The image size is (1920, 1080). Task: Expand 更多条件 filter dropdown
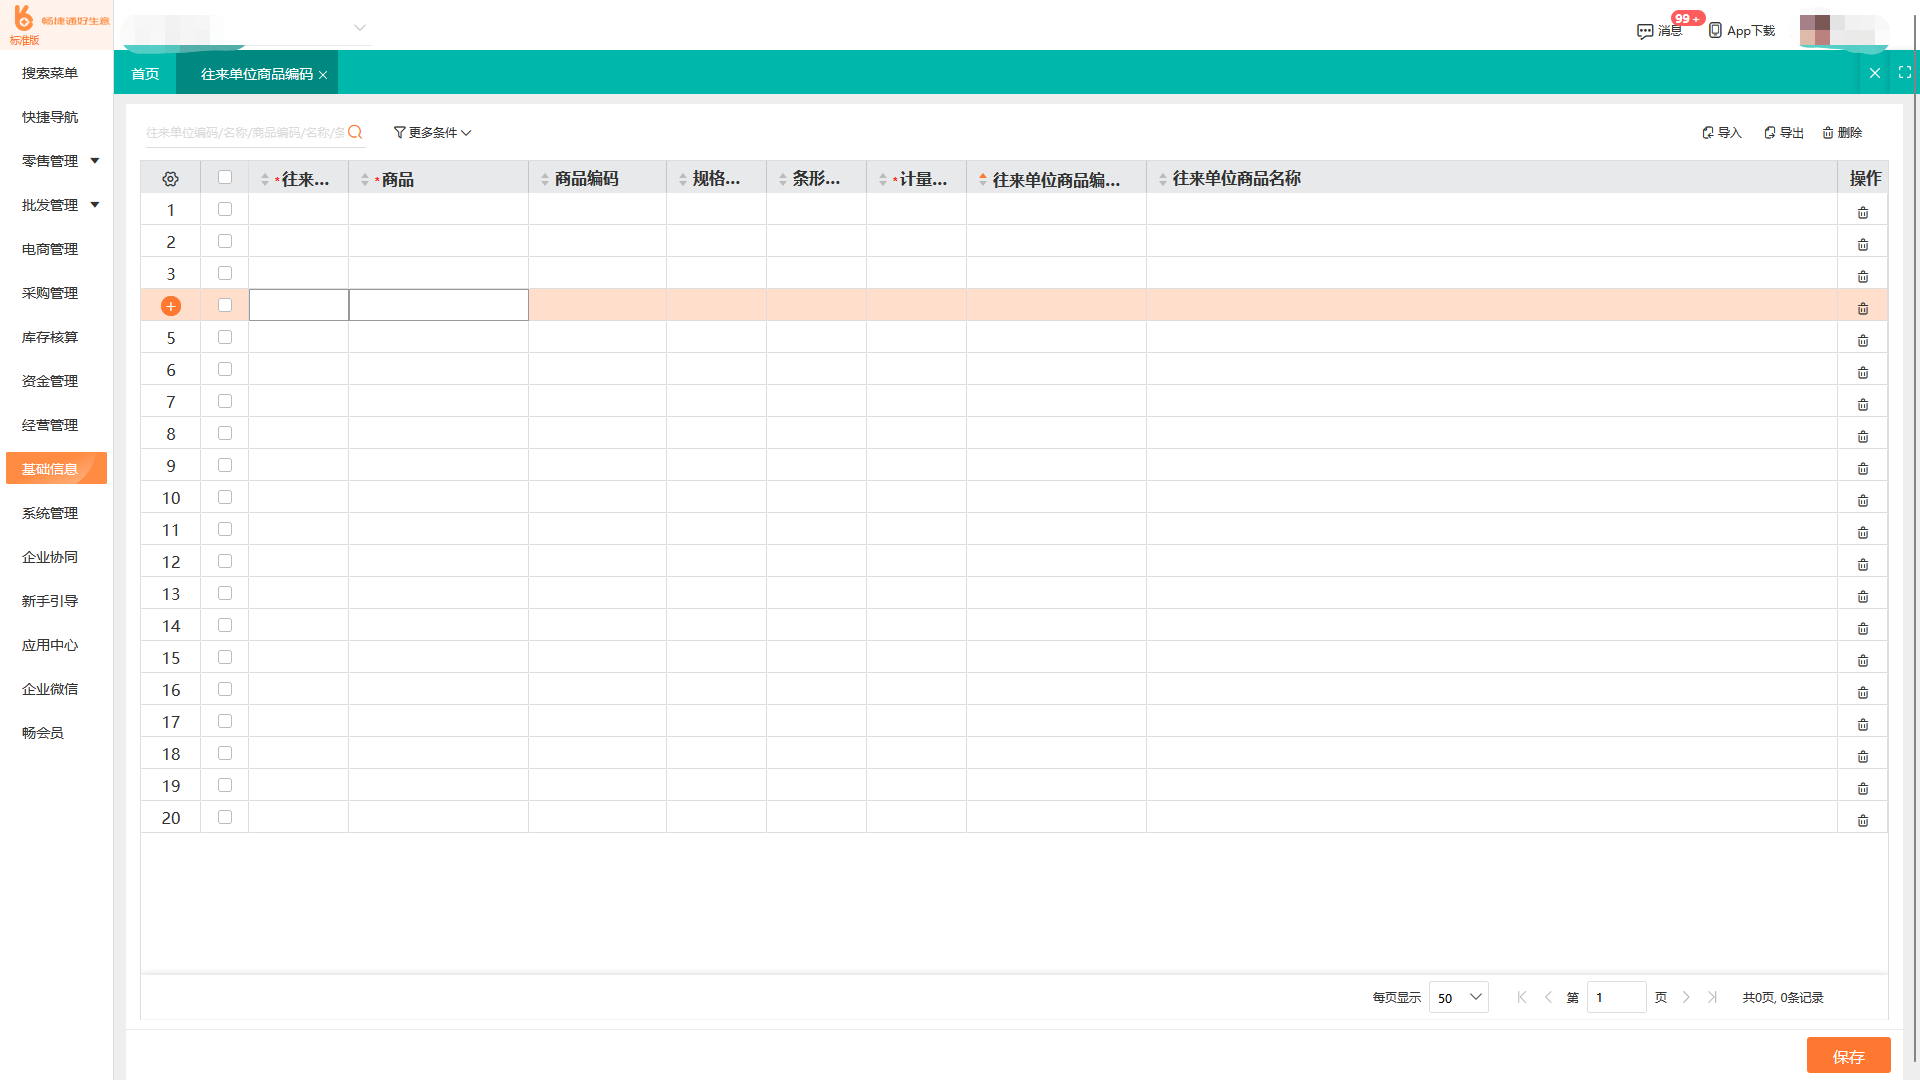pyautogui.click(x=431, y=132)
